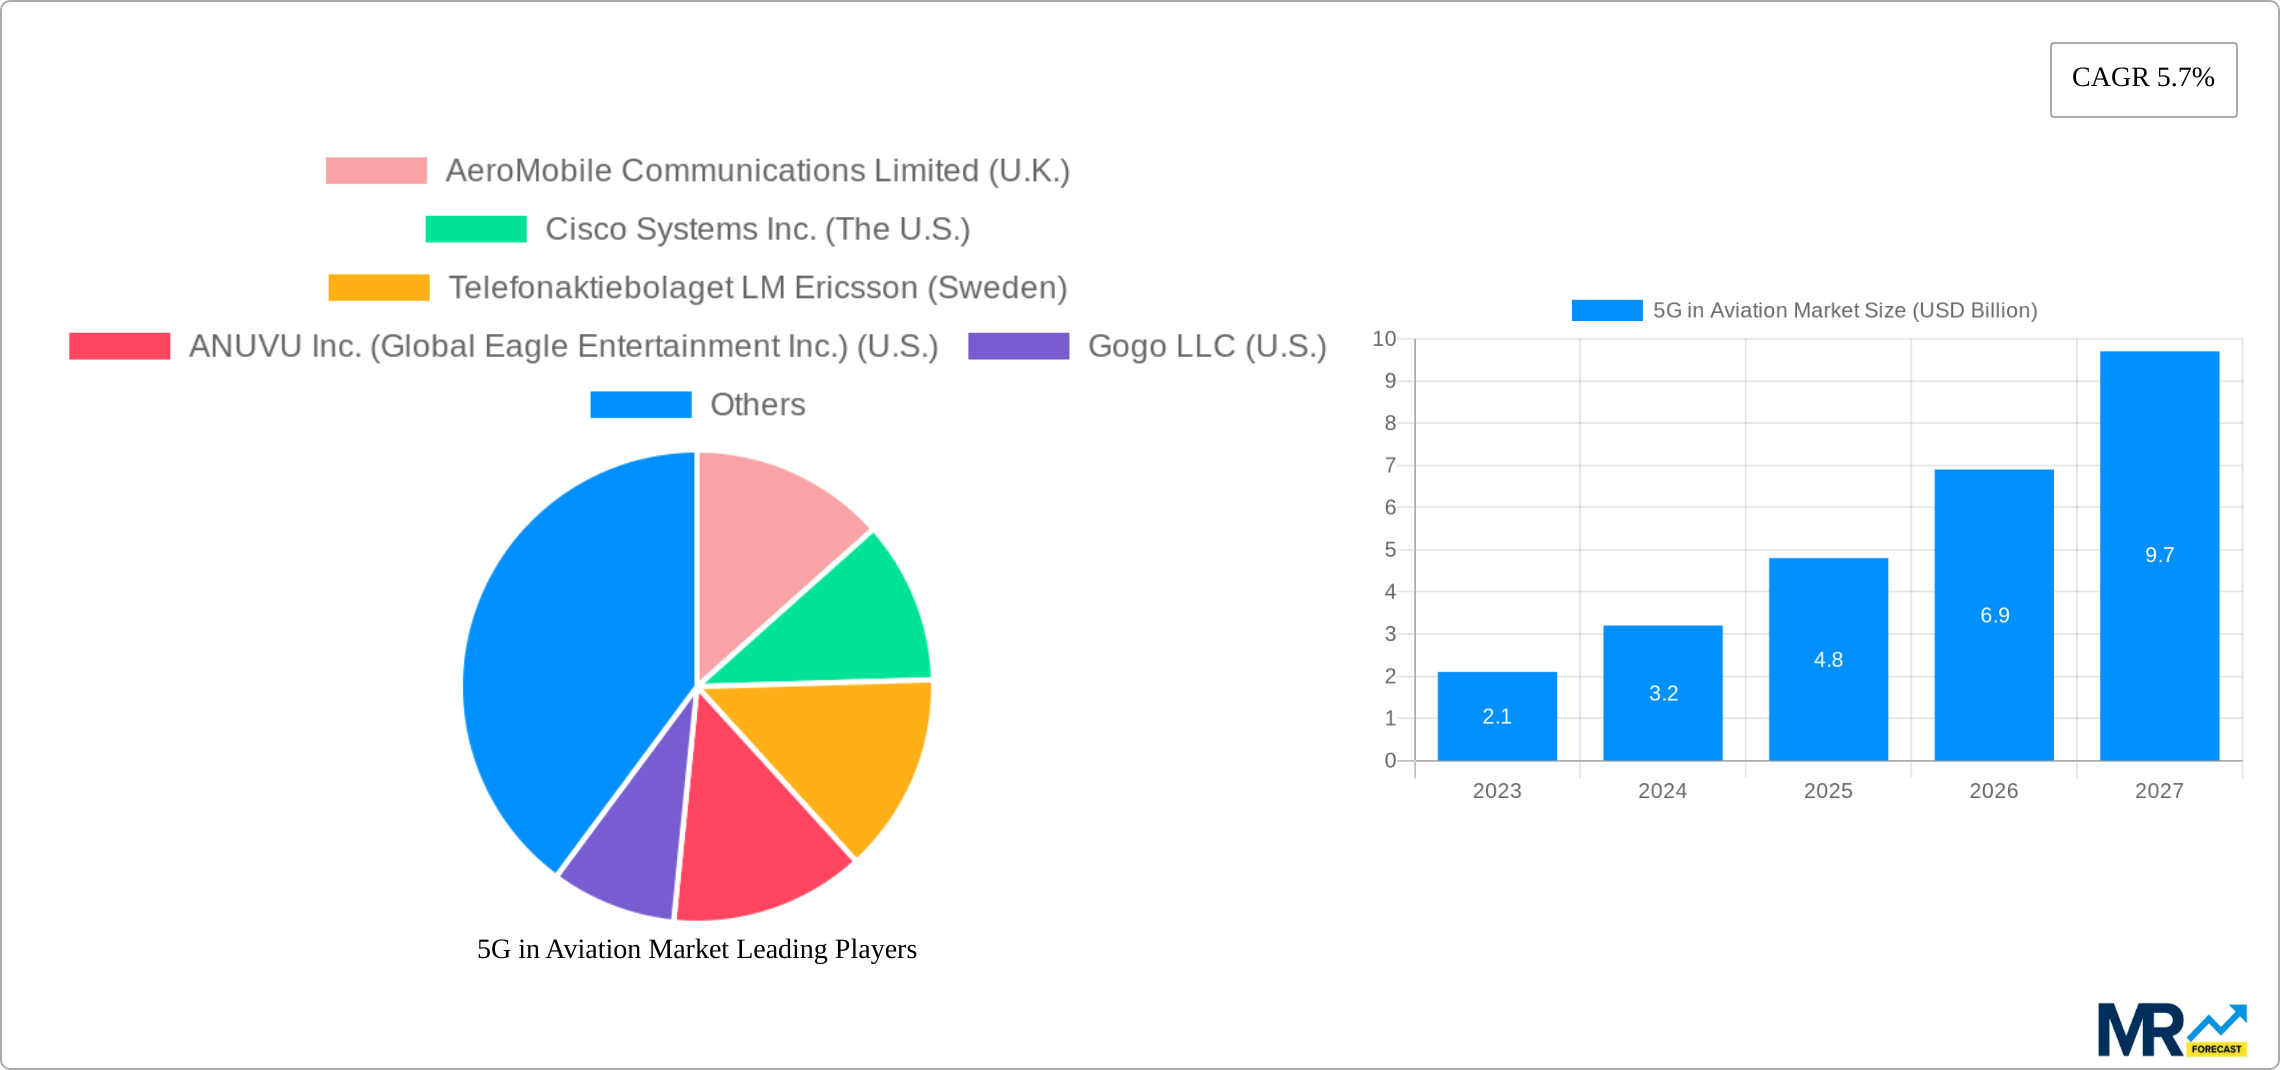Select the pink AeroMobile legend swatch

[375, 170]
